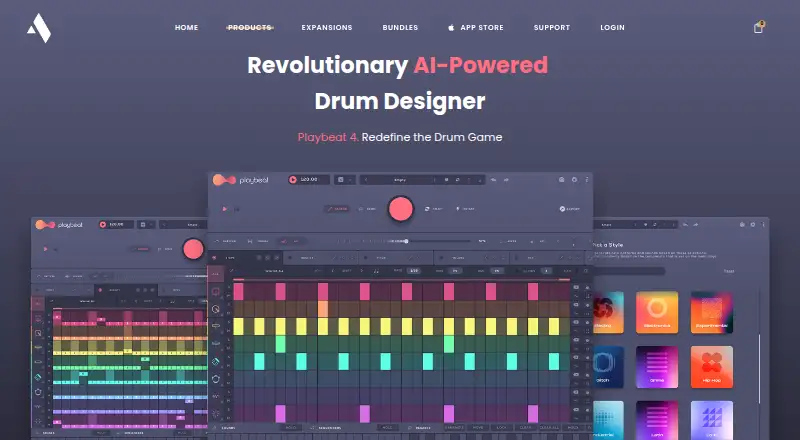
Task: Click the CLEAR ALL button in bottom bar
Action: point(549,428)
